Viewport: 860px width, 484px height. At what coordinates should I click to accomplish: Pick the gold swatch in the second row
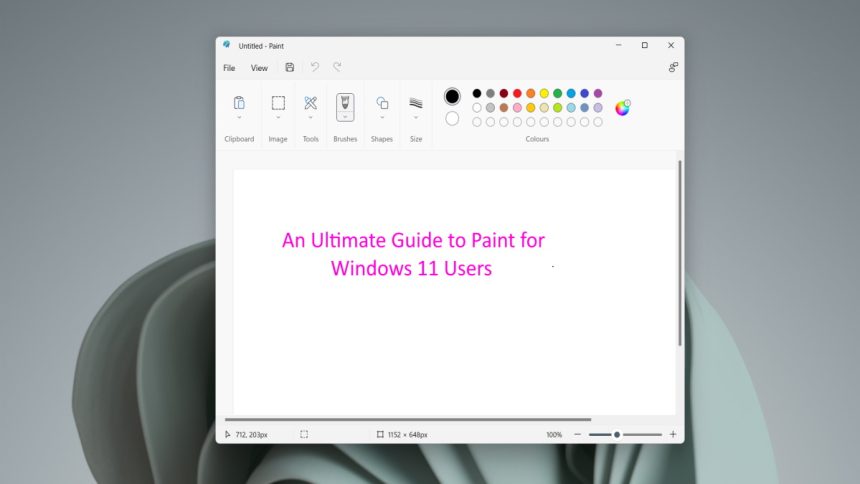pos(530,108)
